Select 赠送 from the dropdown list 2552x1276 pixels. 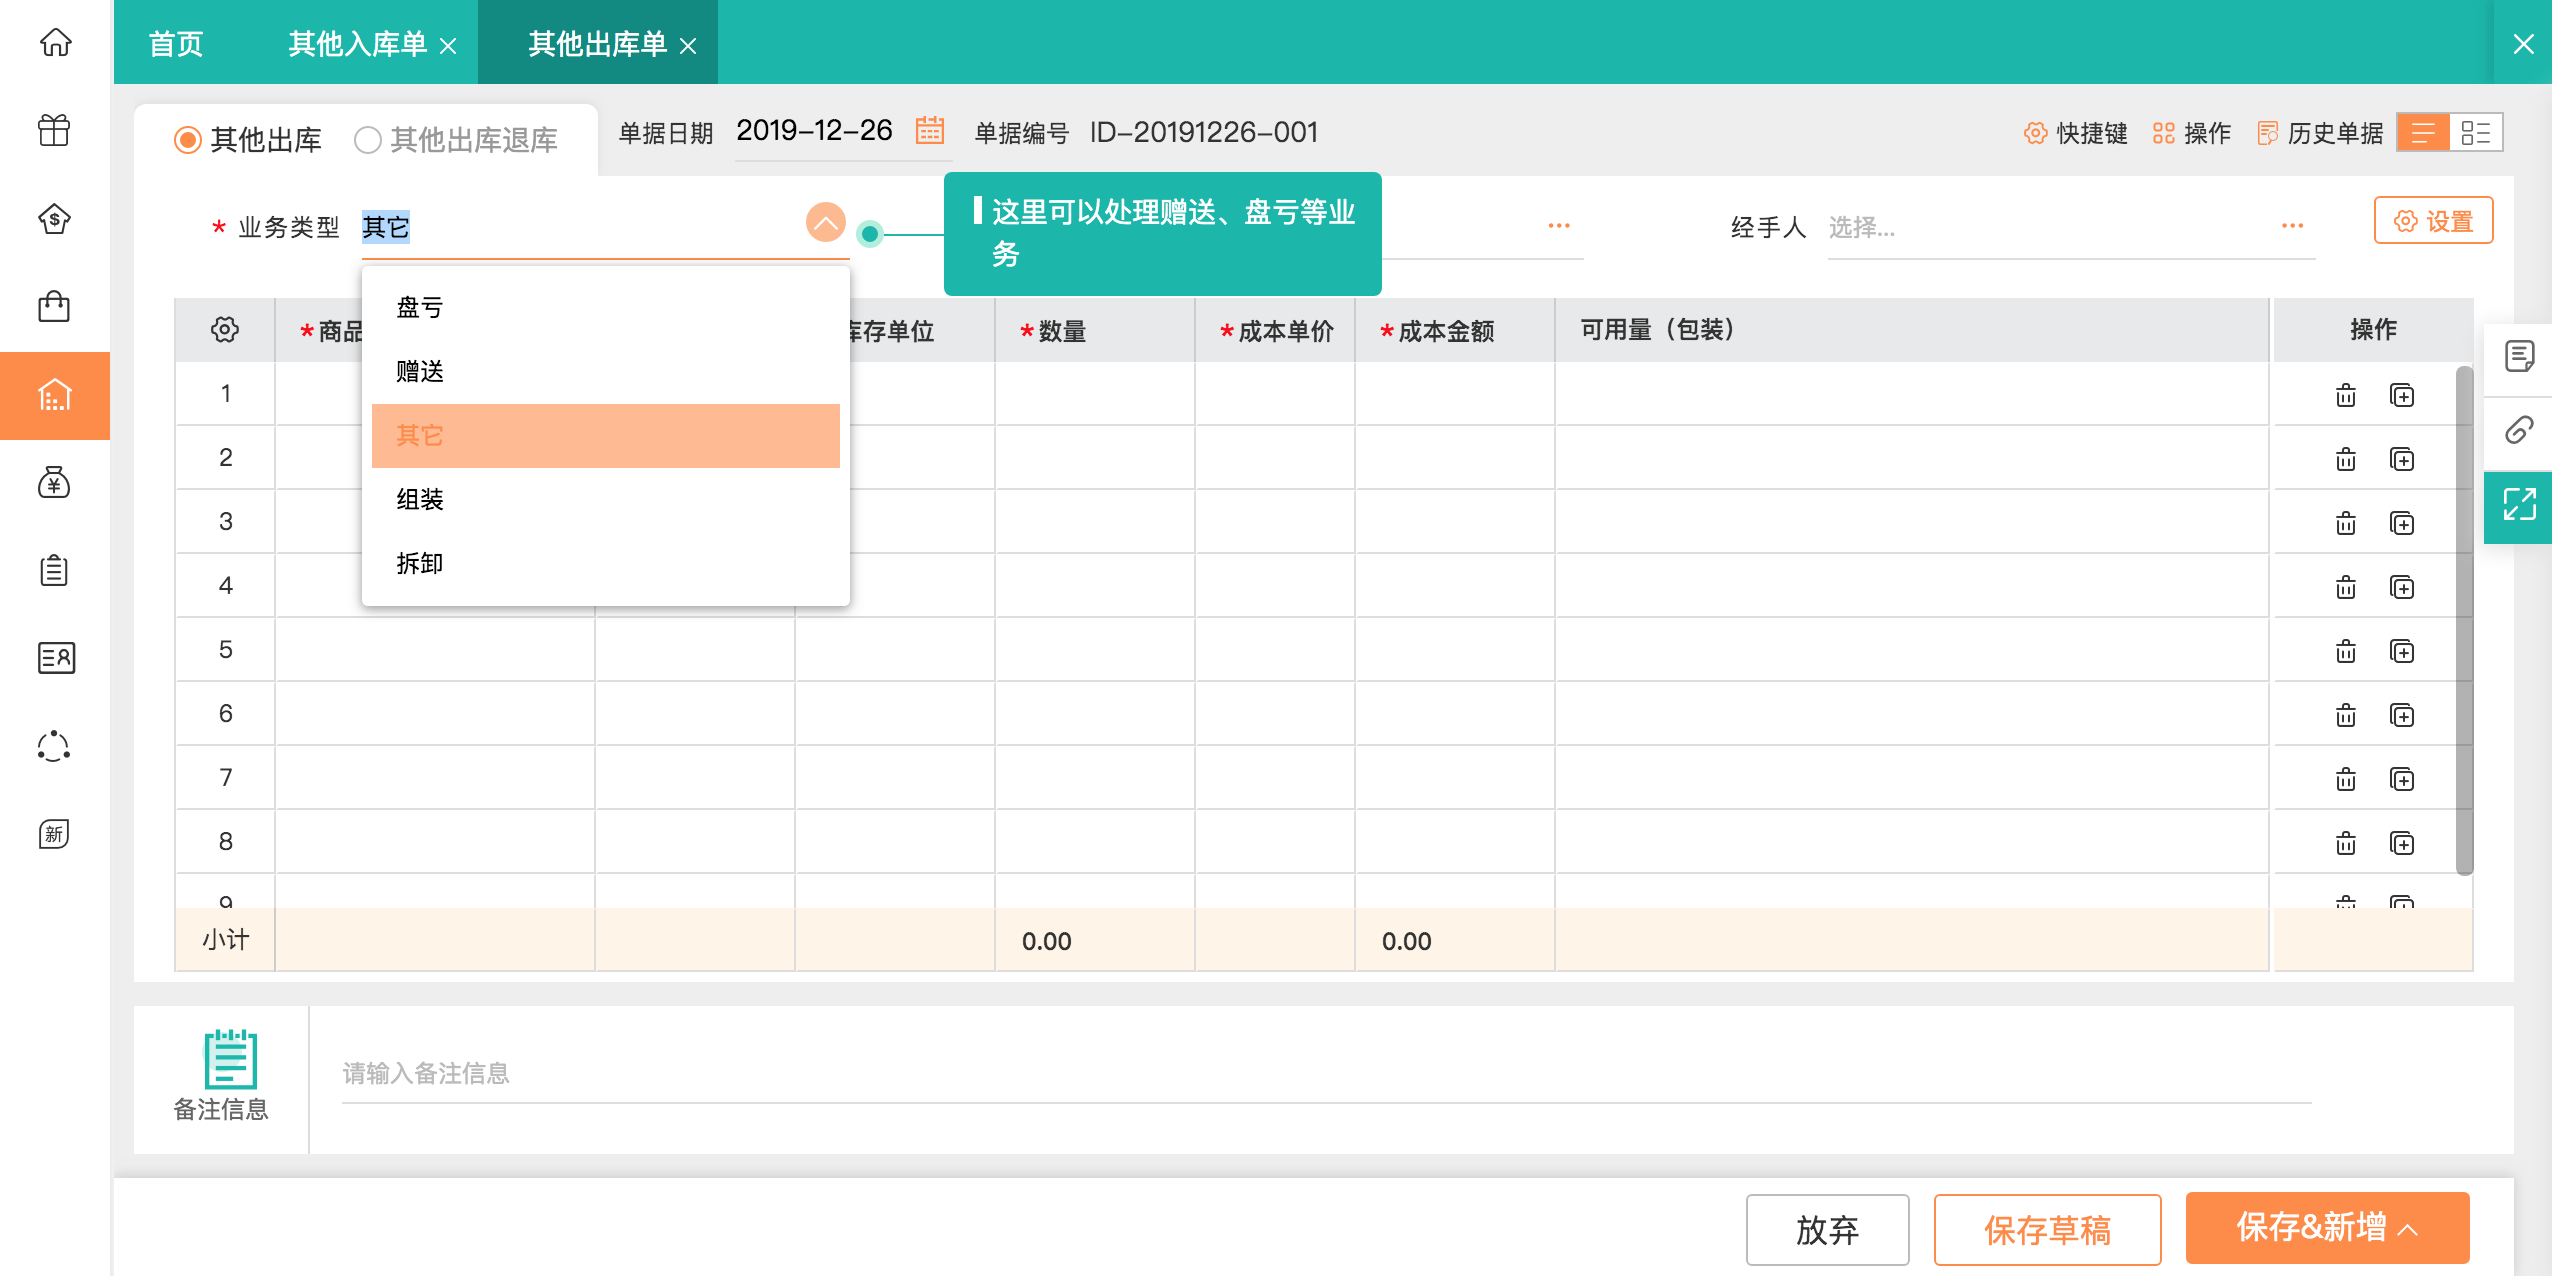pyautogui.click(x=420, y=371)
